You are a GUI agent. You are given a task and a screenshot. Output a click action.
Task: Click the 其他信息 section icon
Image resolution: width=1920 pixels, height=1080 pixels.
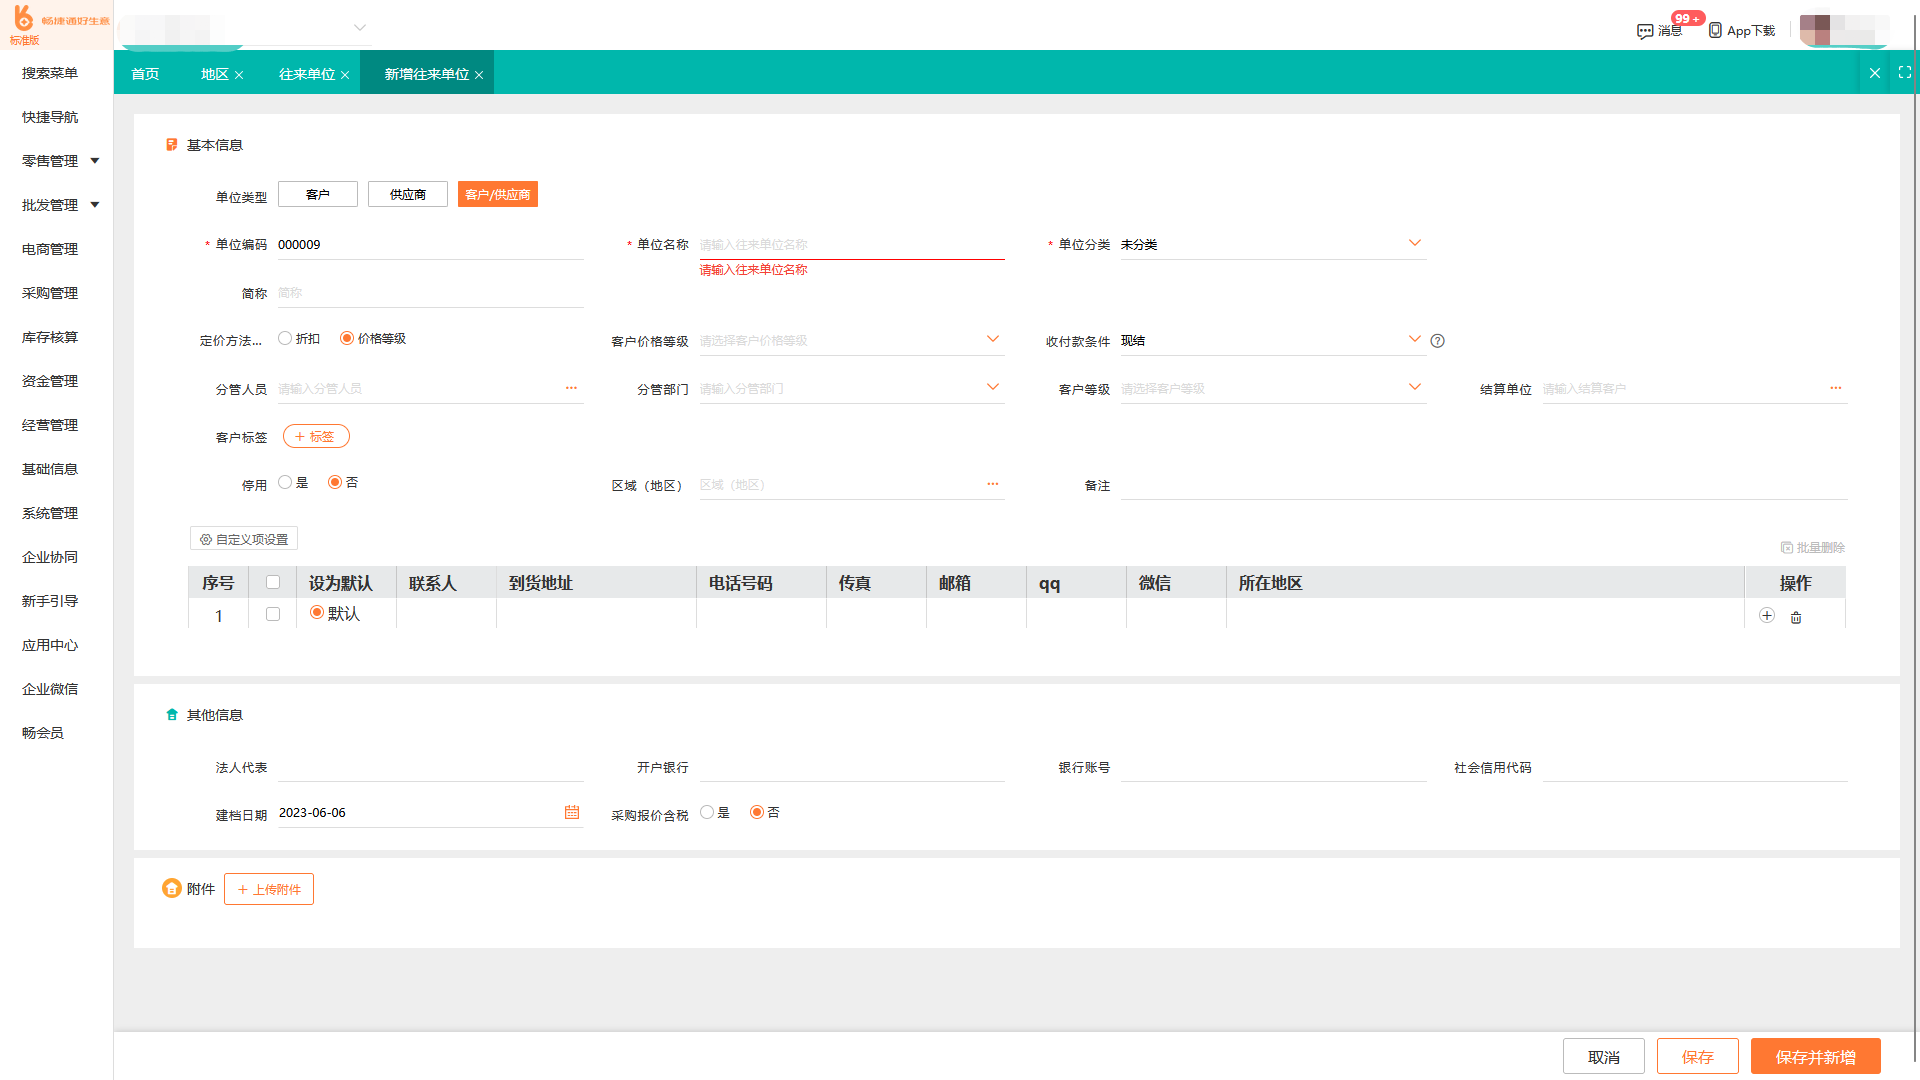(171, 715)
